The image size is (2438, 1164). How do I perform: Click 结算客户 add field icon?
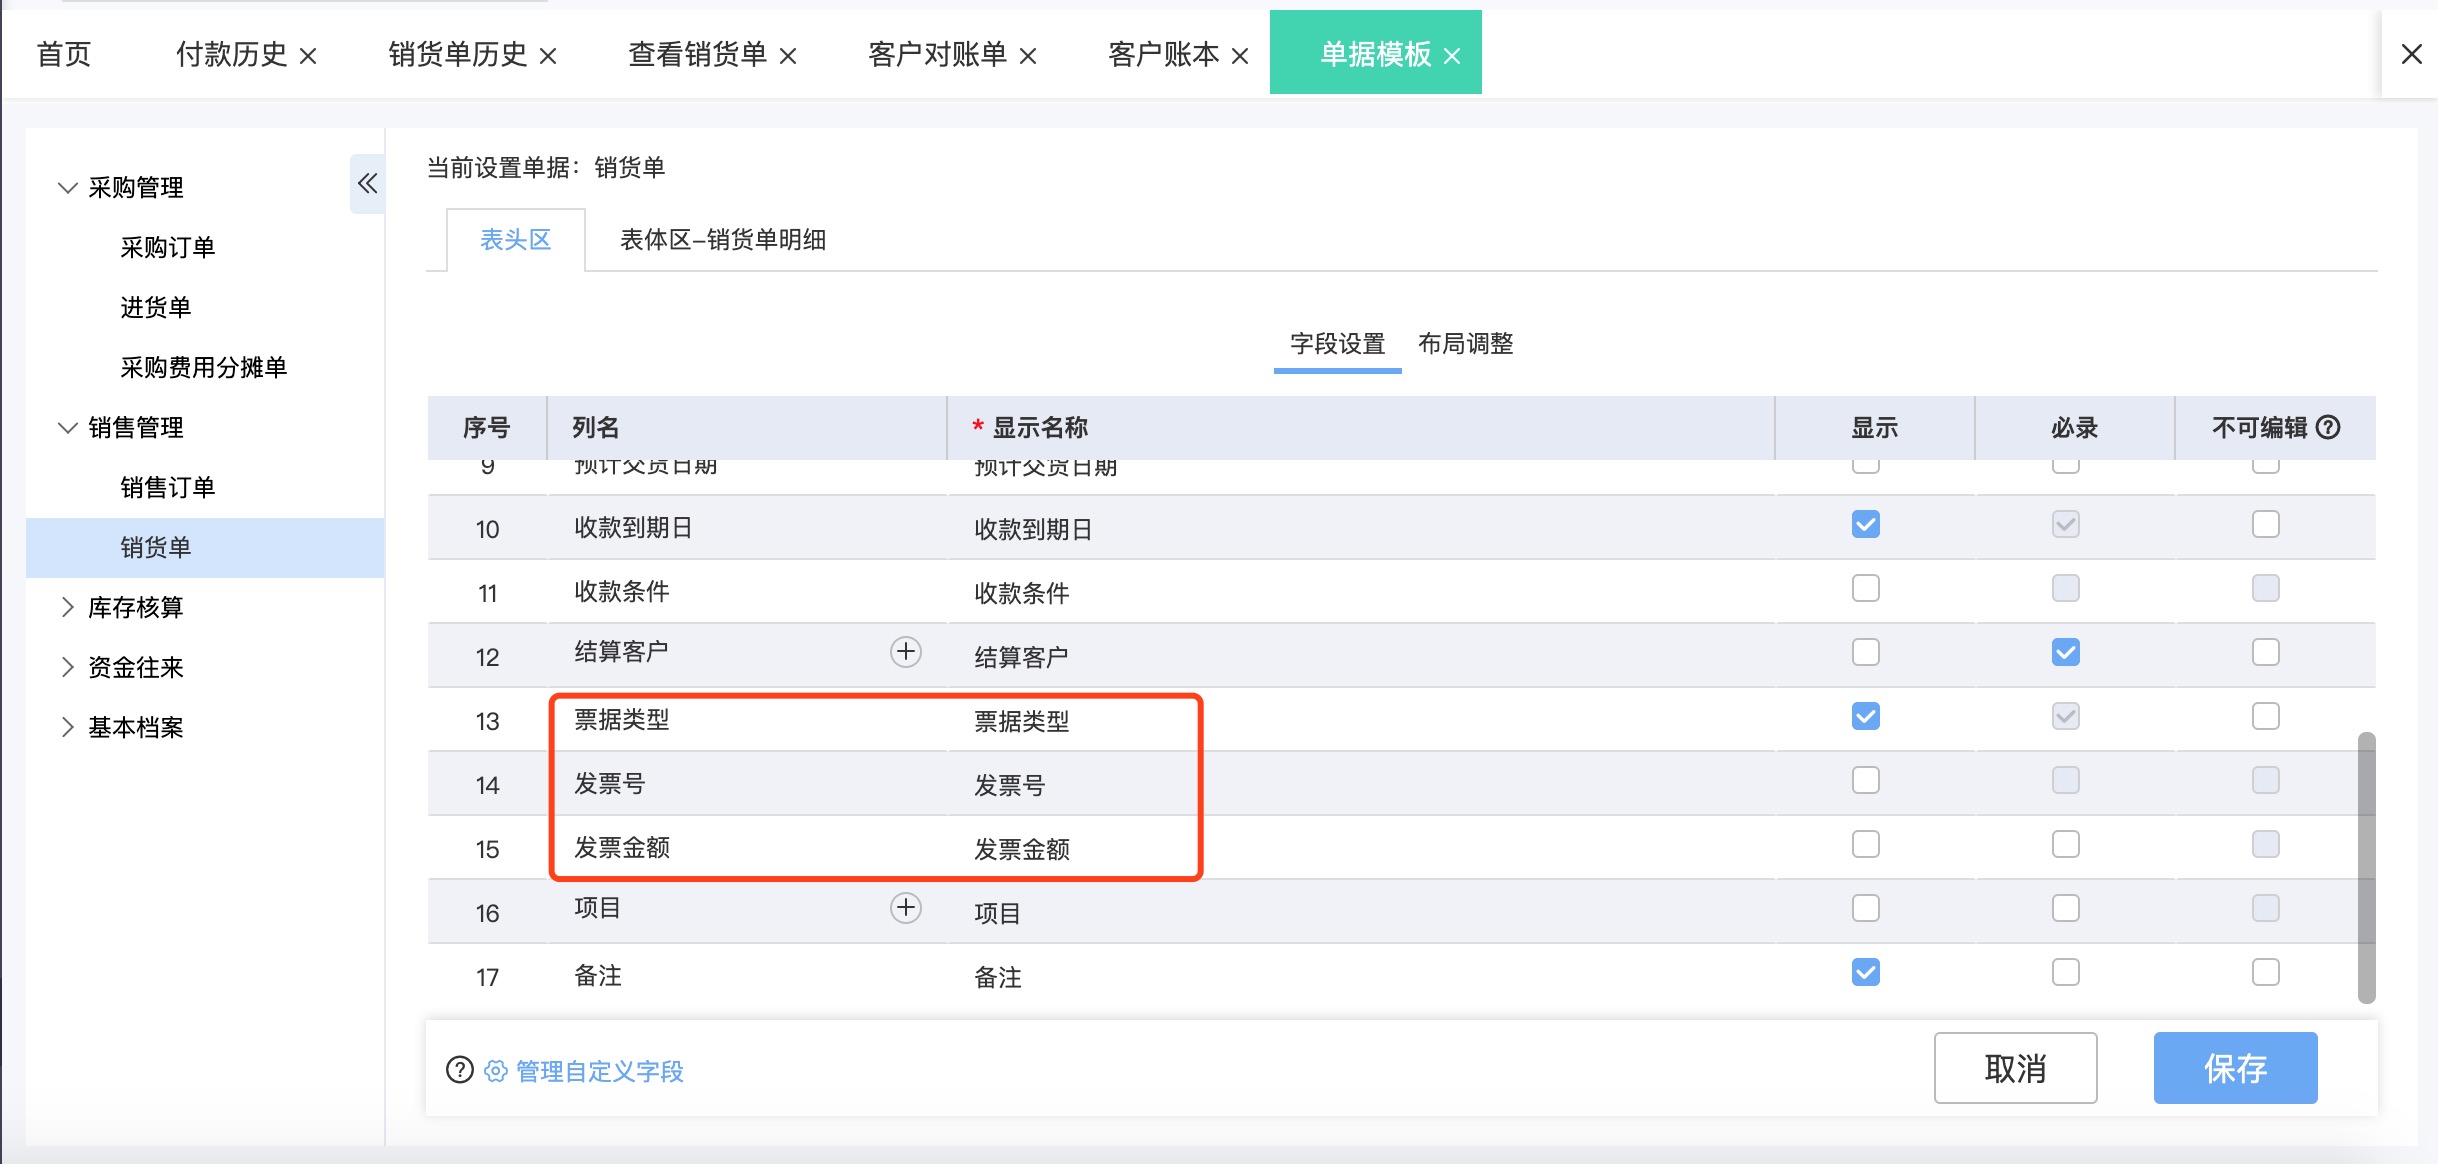[x=905, y=651]
